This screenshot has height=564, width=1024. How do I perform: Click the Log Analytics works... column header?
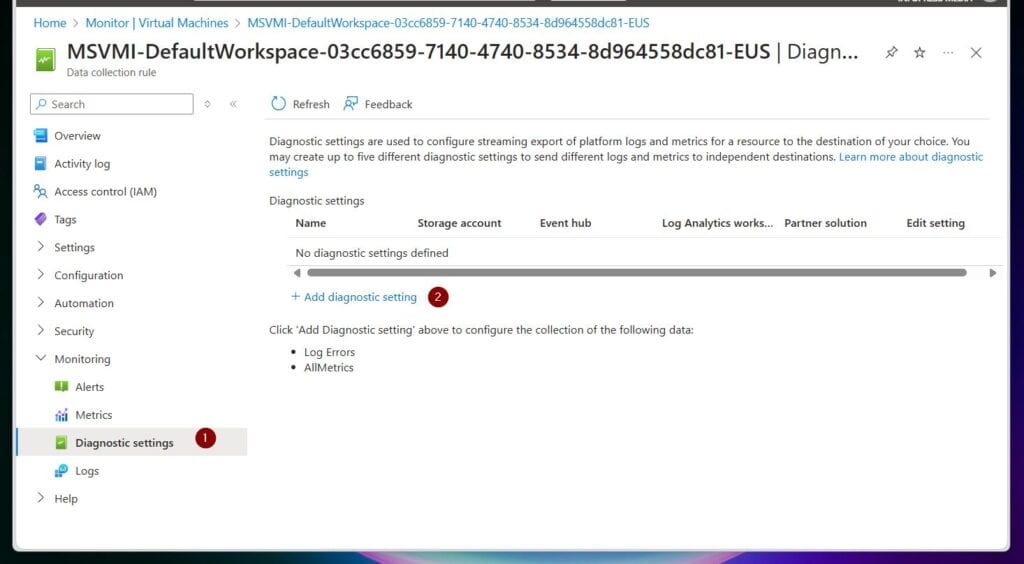717,223
